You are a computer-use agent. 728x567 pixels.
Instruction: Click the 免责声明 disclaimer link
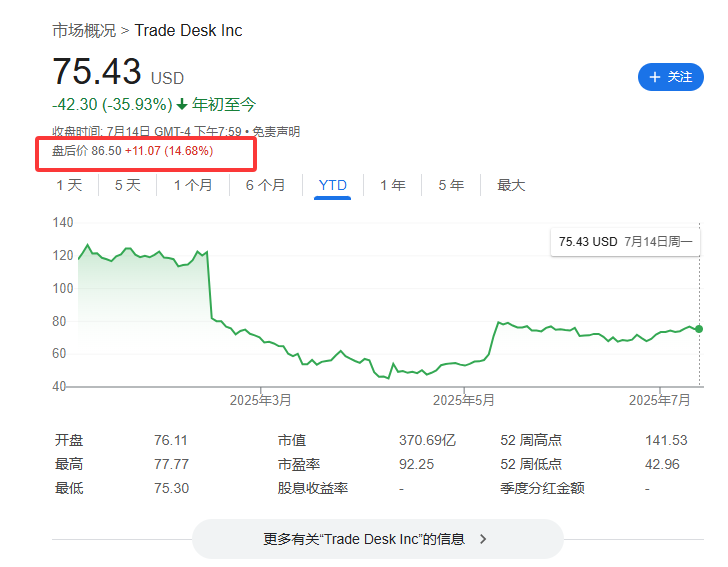tap(275, 131)
